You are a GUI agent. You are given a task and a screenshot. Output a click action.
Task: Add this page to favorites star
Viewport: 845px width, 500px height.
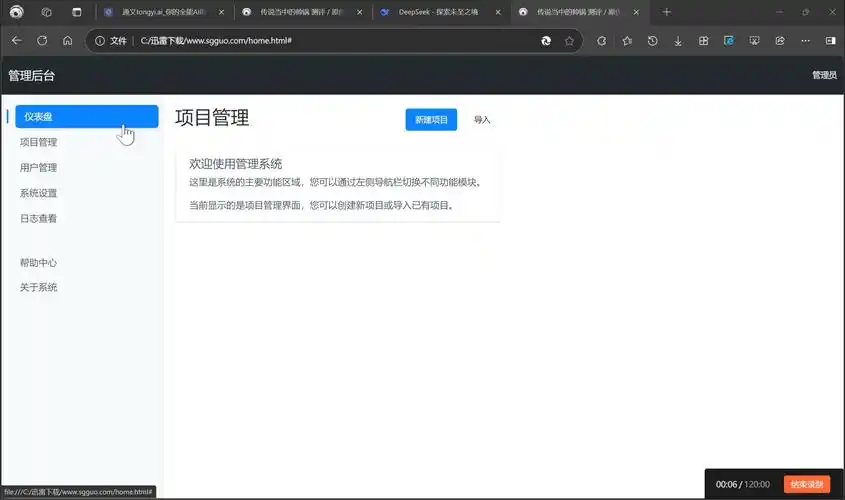coord(569,41)
